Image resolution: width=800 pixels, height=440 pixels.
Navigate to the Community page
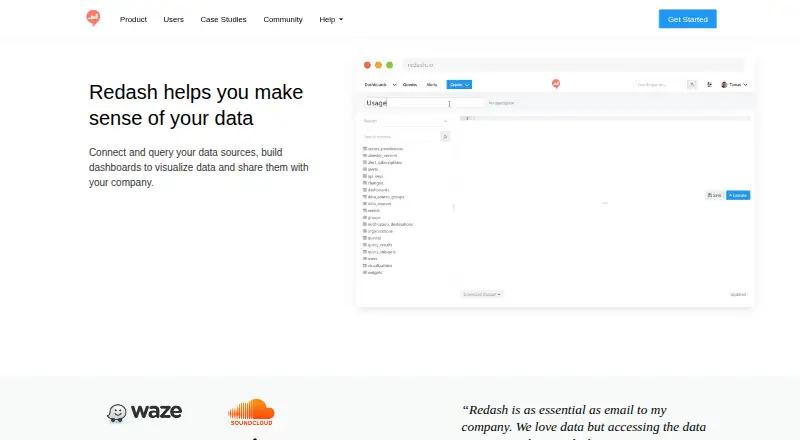coord(283,19)
